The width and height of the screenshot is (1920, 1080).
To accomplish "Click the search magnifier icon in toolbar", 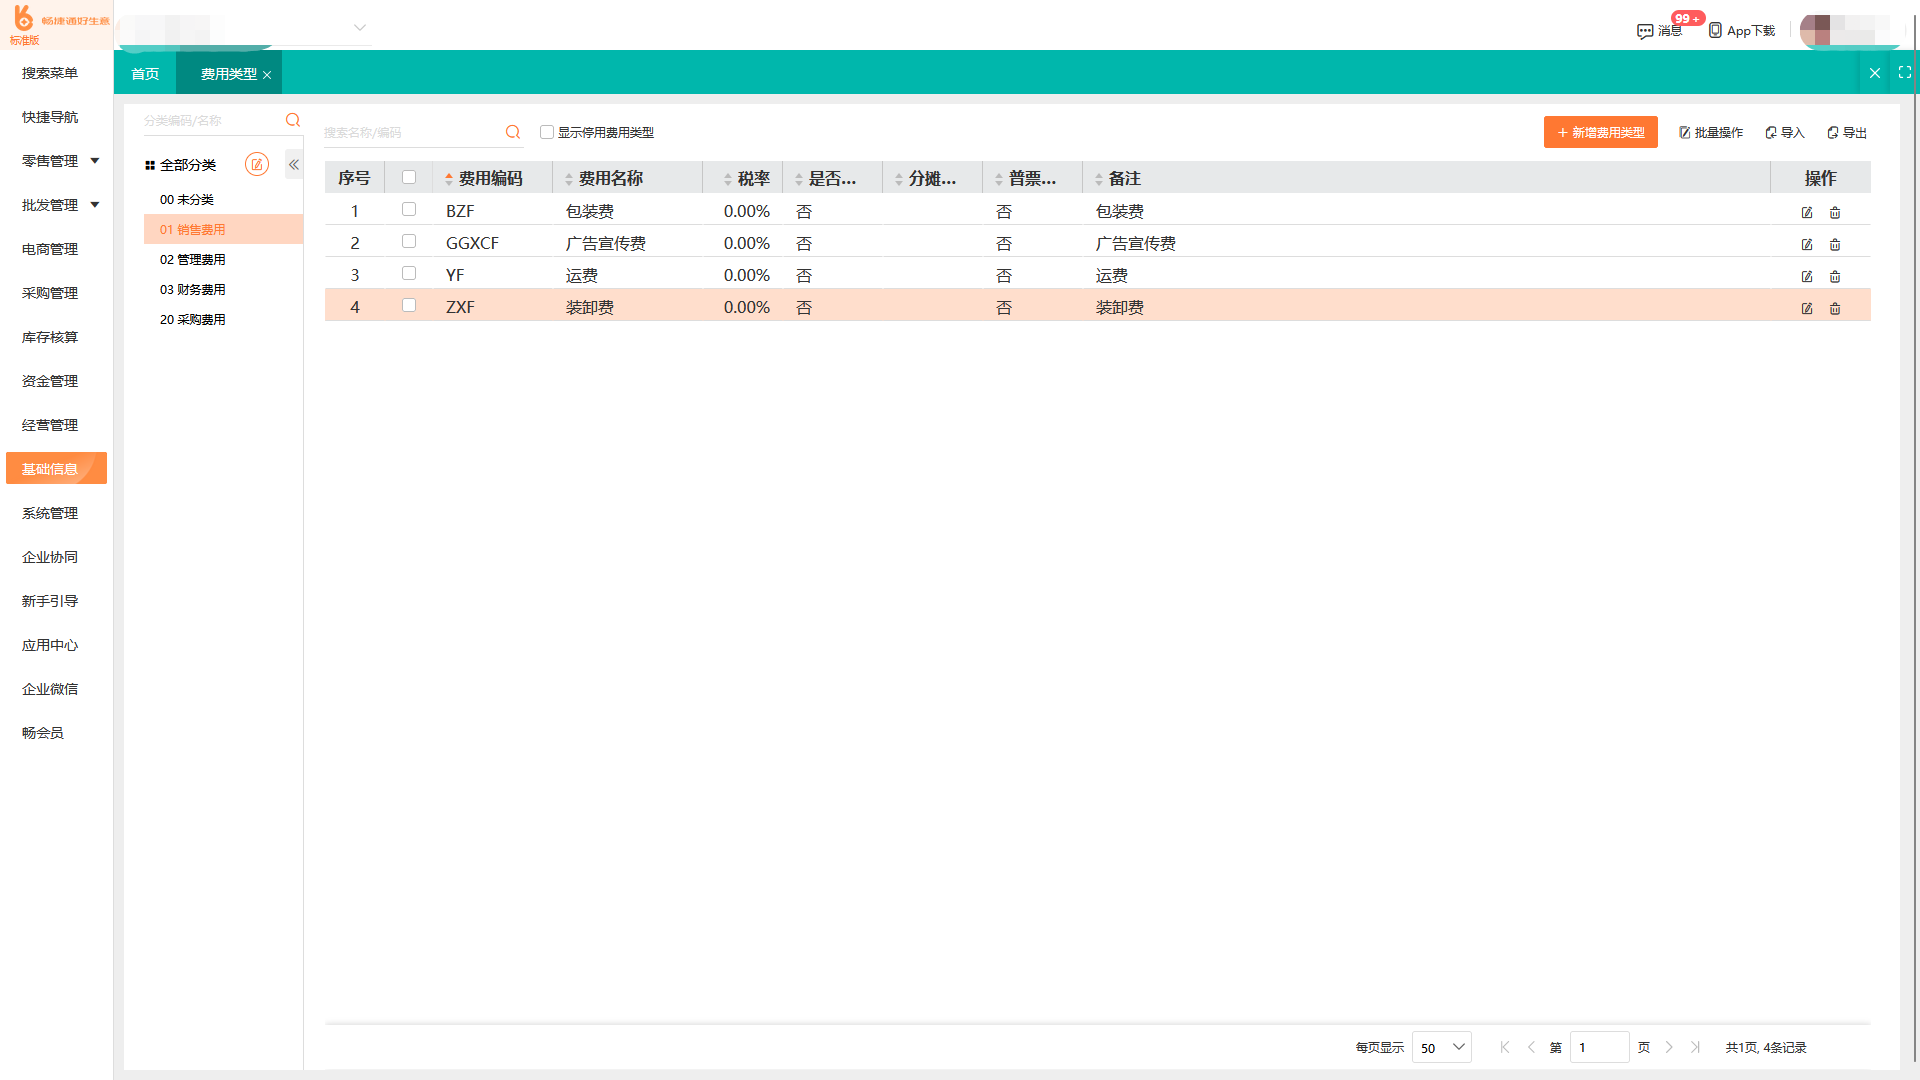I will click(513, 131).
